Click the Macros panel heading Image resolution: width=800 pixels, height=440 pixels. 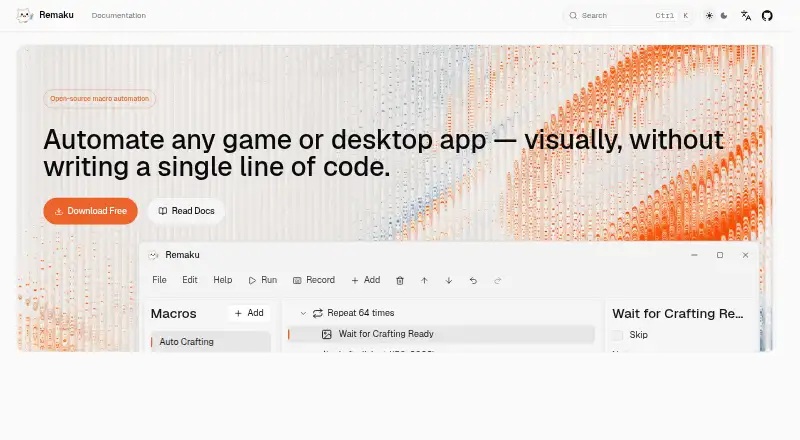[x=173, y=313]
